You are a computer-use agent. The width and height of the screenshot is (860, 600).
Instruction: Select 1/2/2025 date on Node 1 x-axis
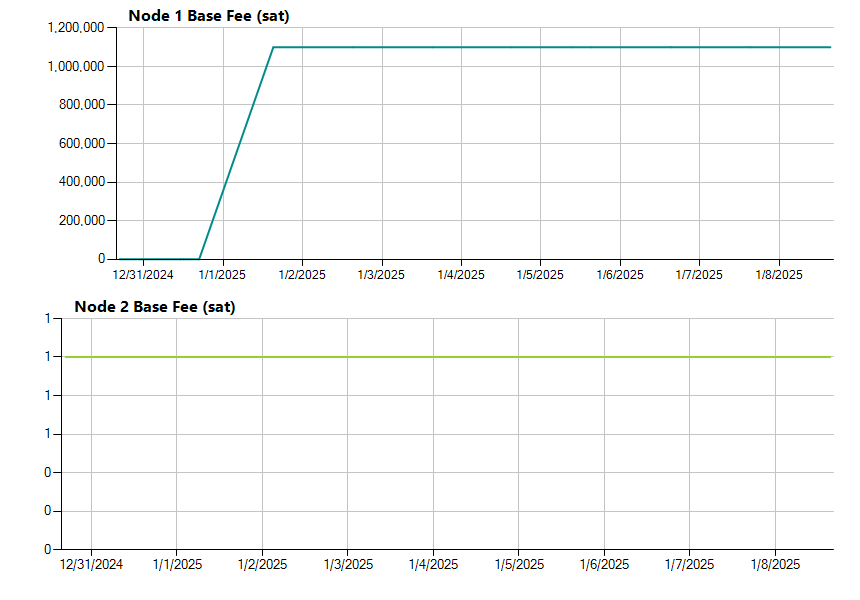point(302,274)
